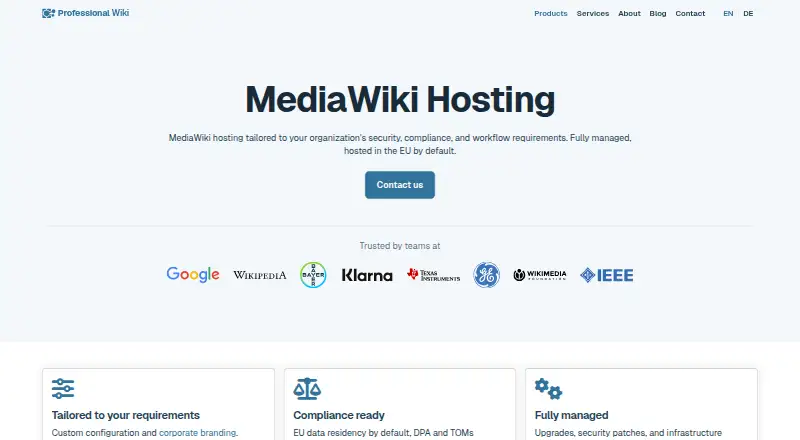Click the gears icon for Fully managed

[x=548, y=388]
